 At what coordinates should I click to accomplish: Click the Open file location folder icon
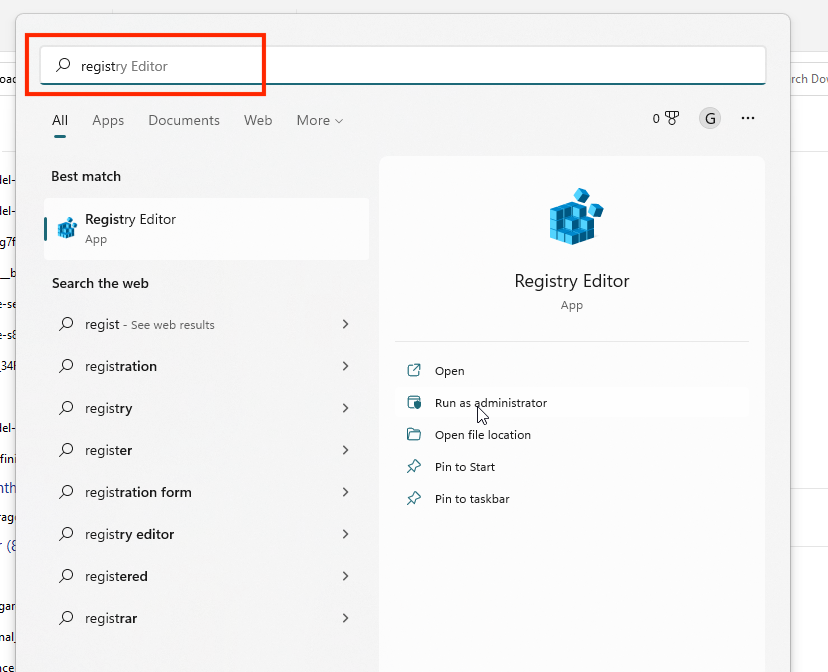pos(414,434)
